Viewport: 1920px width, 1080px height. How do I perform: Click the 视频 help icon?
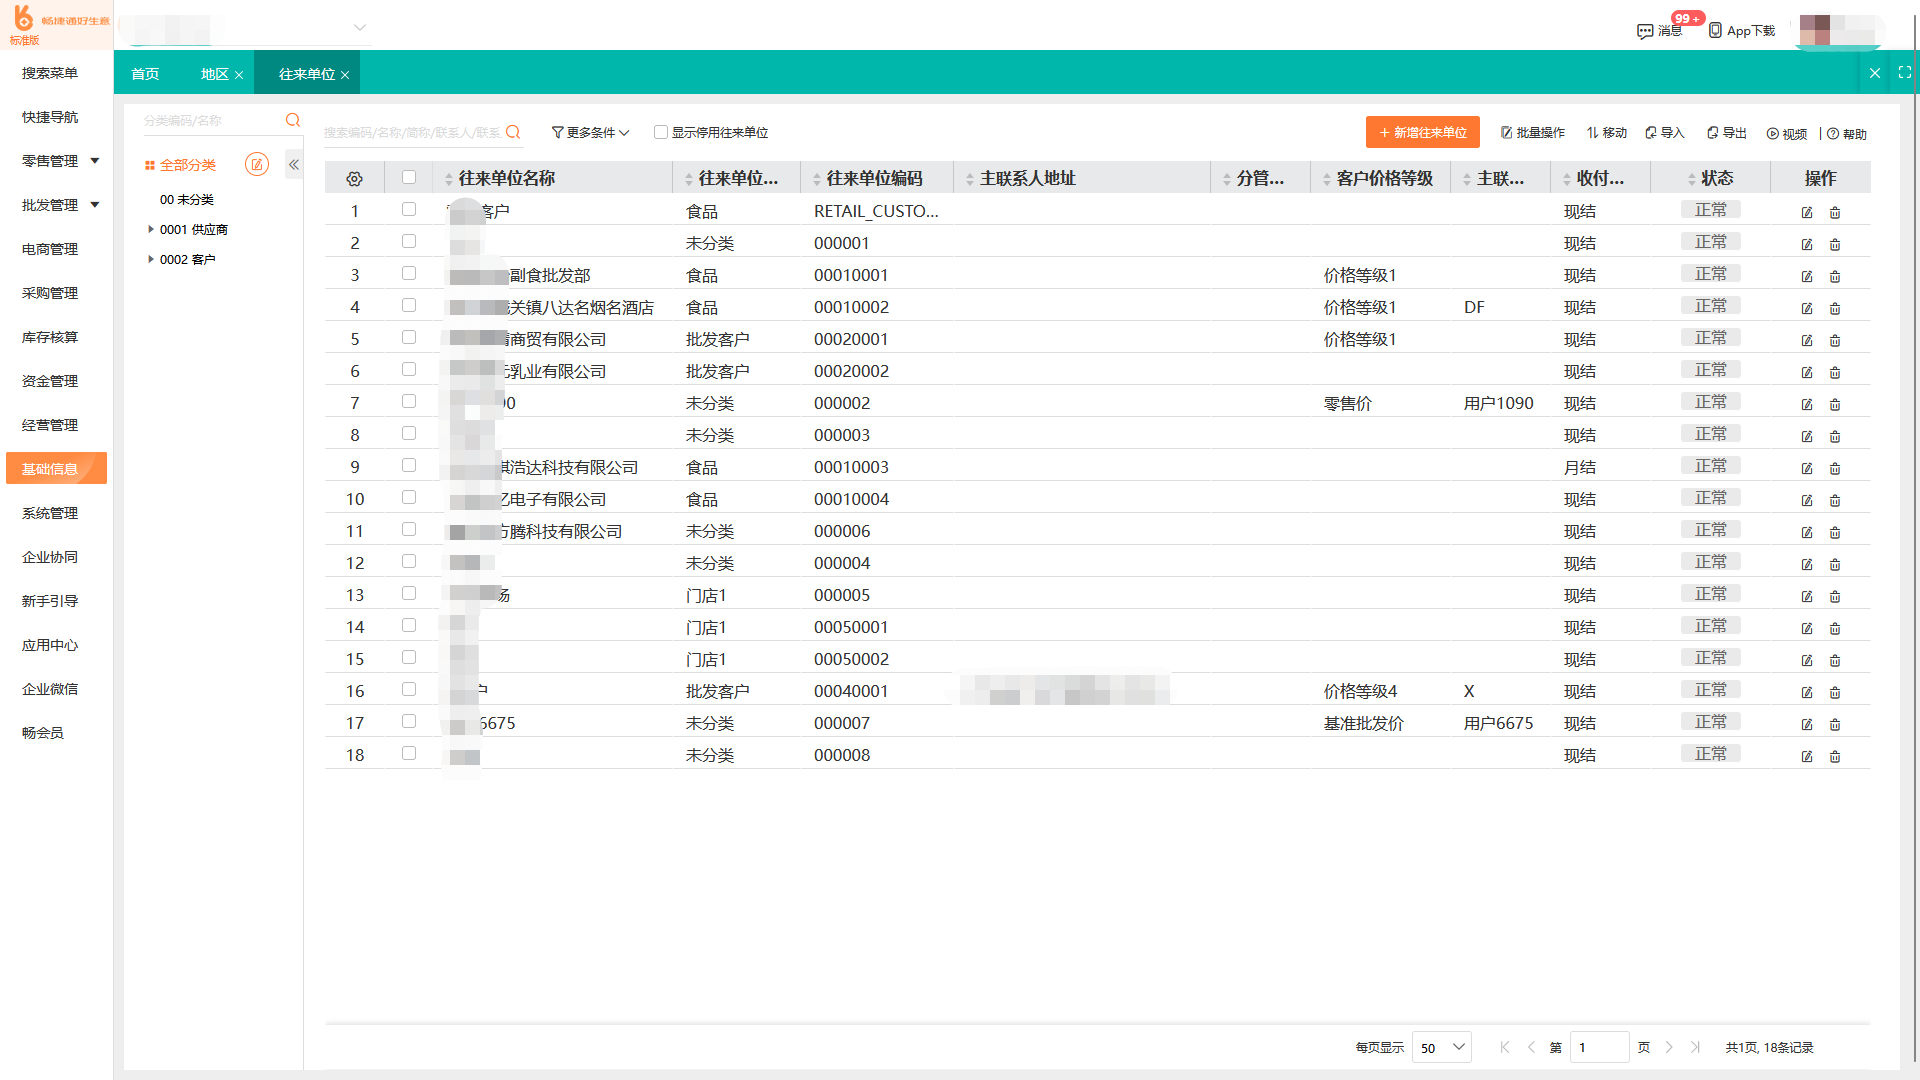1787,131
